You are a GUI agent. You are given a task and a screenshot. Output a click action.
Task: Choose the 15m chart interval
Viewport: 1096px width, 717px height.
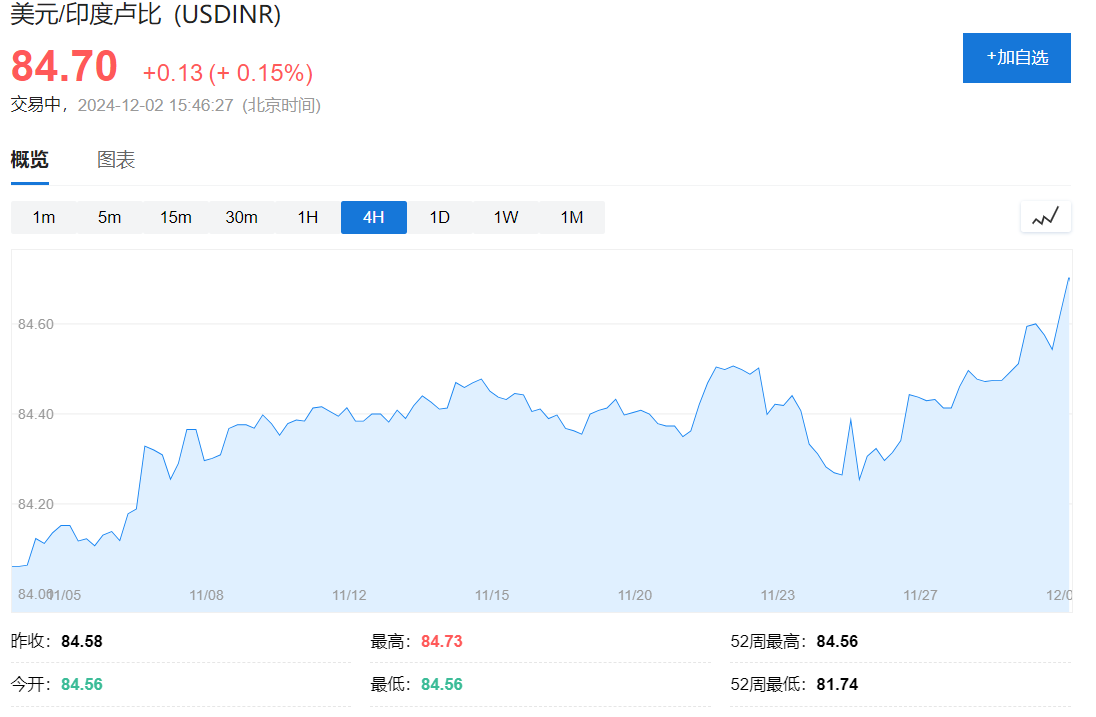tap(176, 217)
